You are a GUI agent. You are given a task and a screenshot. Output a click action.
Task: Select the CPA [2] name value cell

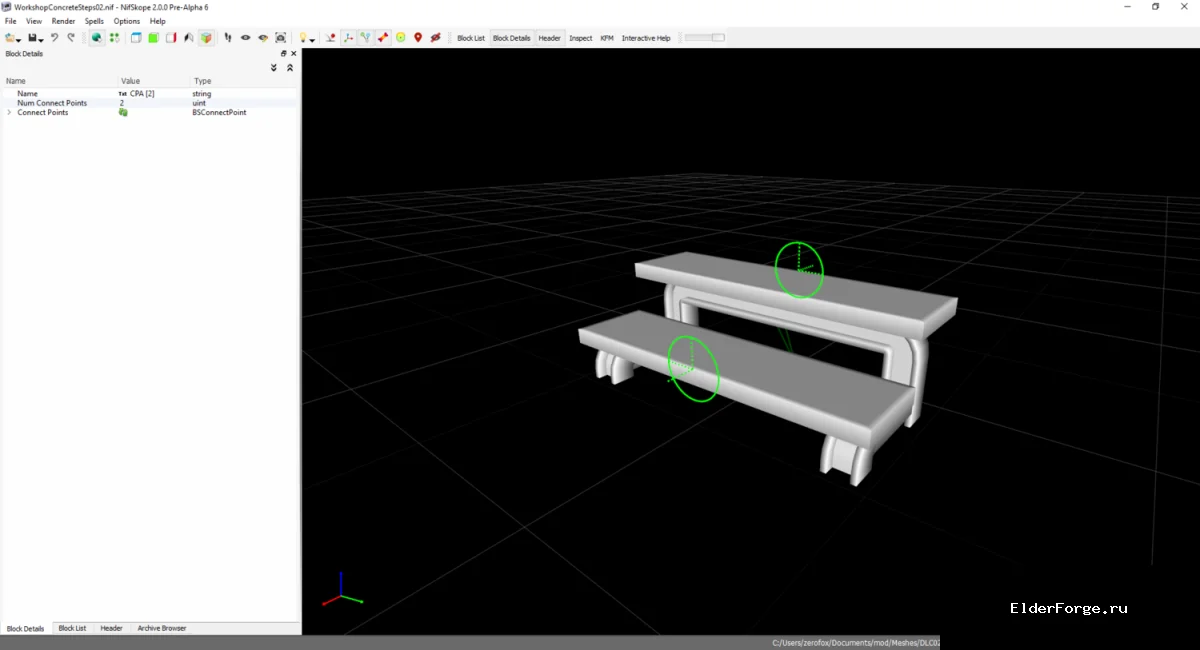coord(142,94)
